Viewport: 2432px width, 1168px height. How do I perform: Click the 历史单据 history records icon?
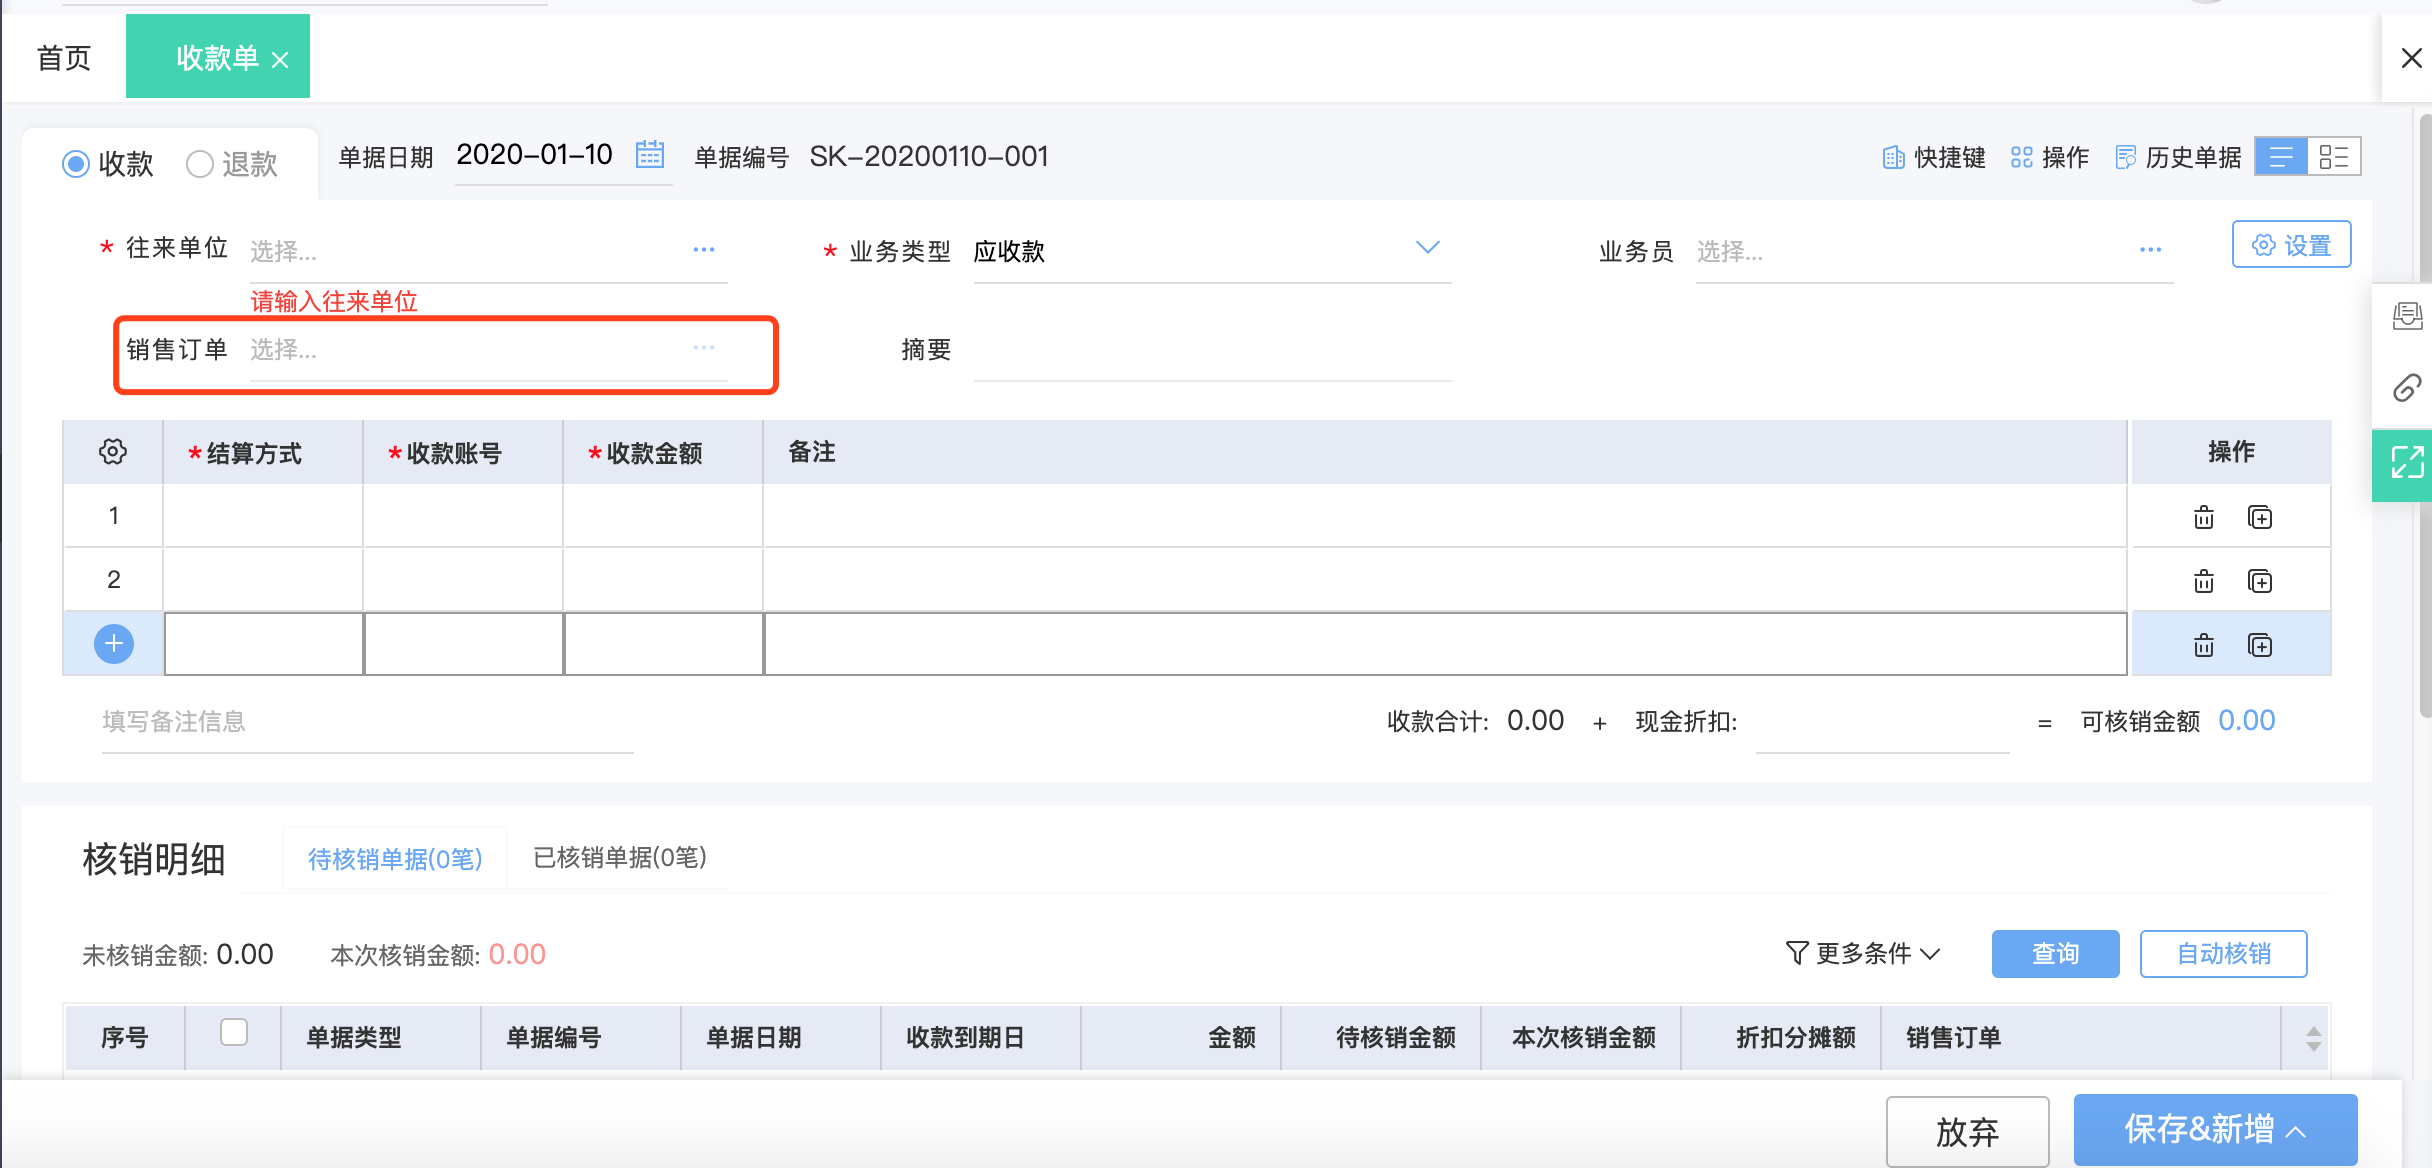tap(2125, 155)
